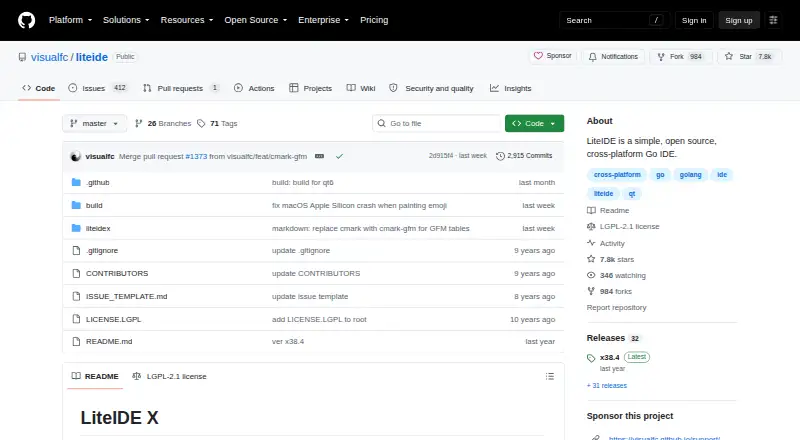Screen dimensions: 800x440
Task: Click the clock history icon by 2,915 Commits
Action: click(501, 156)
